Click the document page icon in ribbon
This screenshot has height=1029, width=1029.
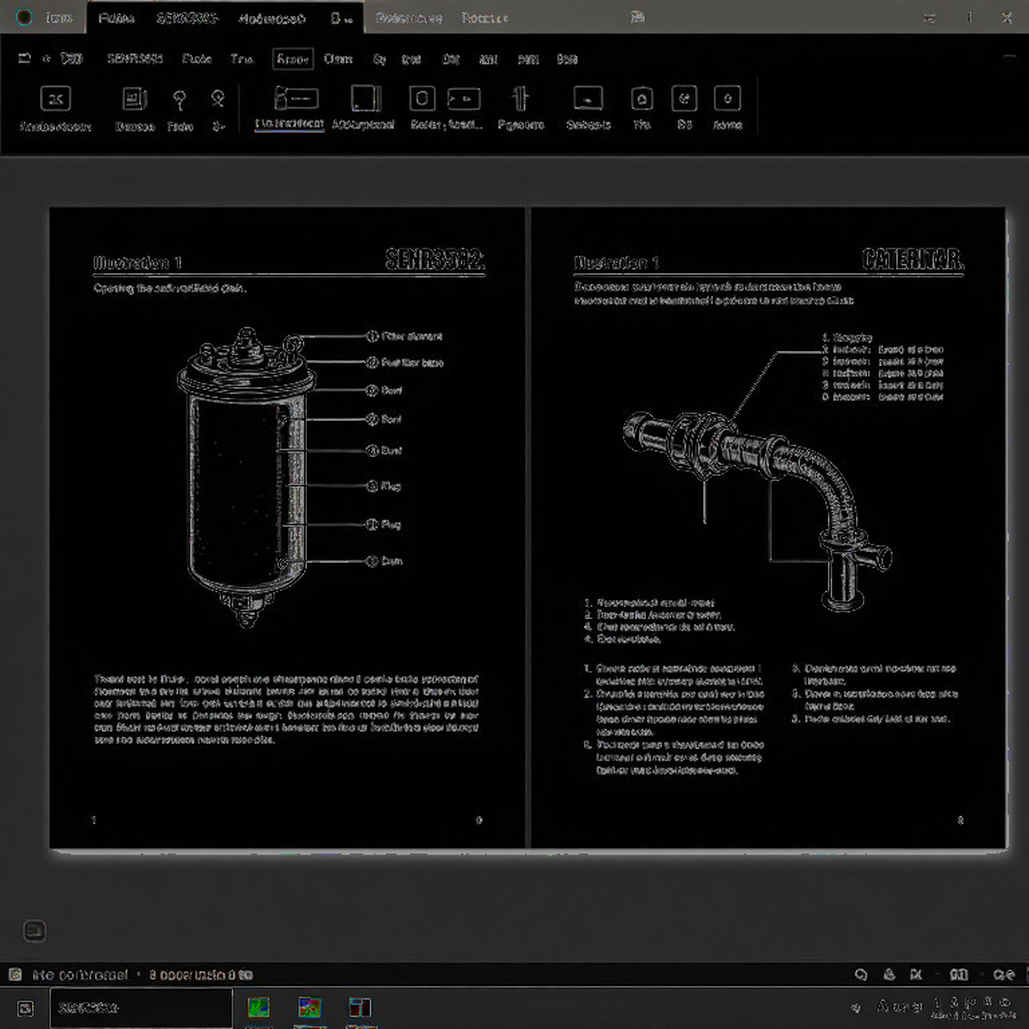(x=135, y=98)
